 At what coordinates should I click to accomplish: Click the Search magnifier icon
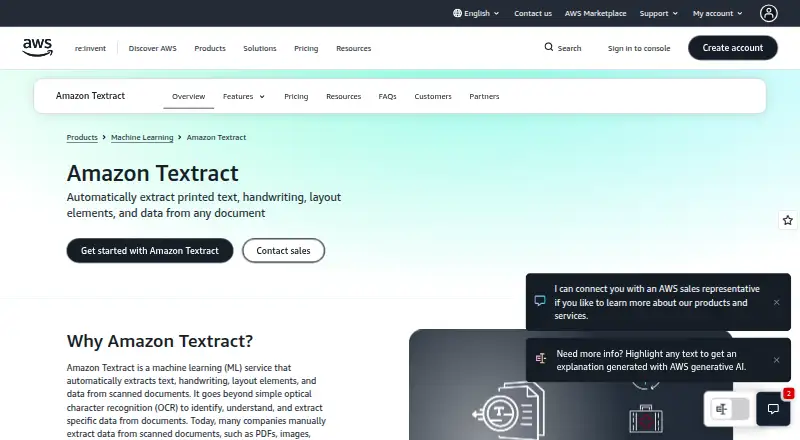[x=548, y=47]
